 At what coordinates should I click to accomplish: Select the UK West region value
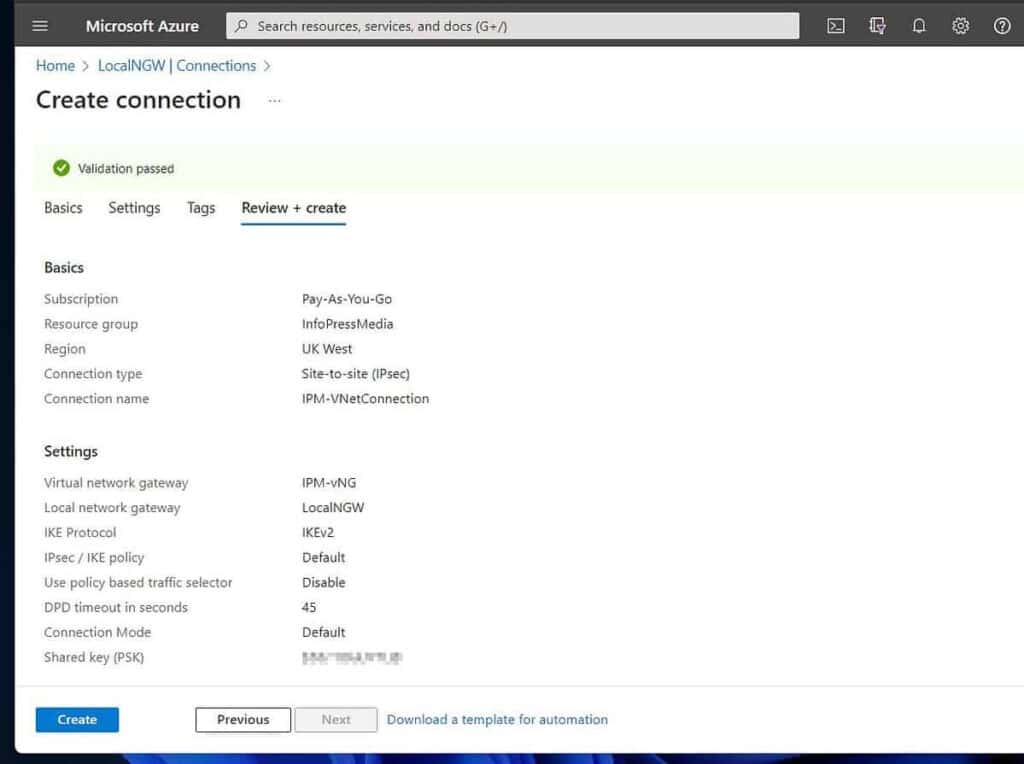[327, 349]
